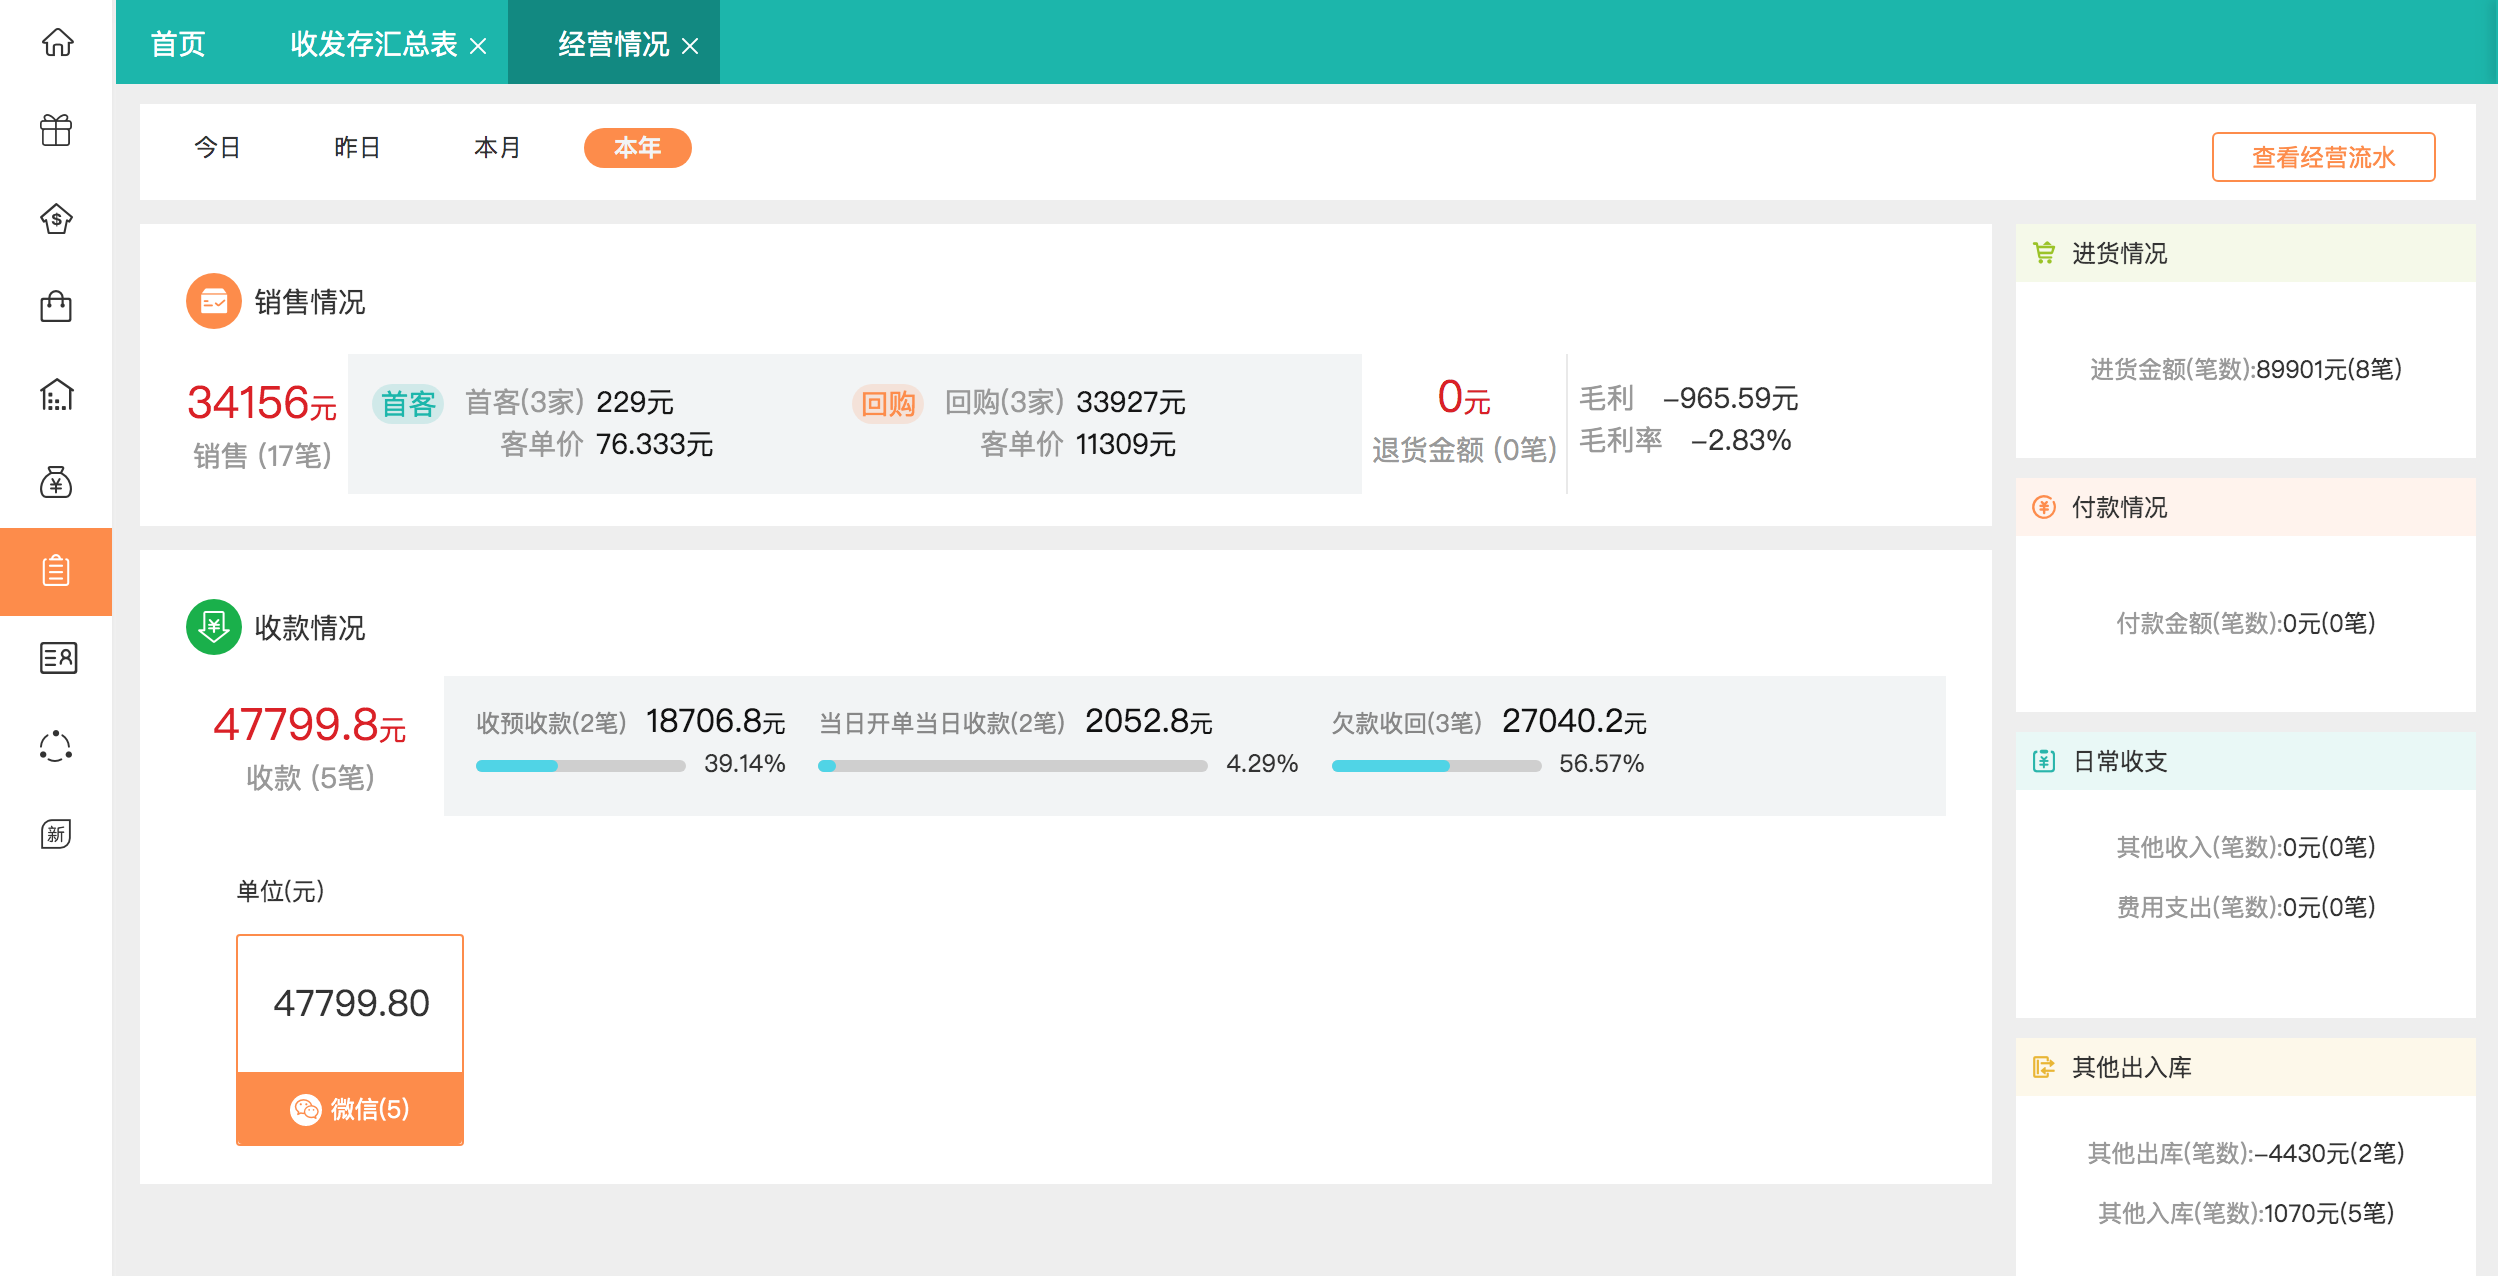Select the 本年 time period tab
Viewport: 2498px width, 1276px height.
coord(638,148)
